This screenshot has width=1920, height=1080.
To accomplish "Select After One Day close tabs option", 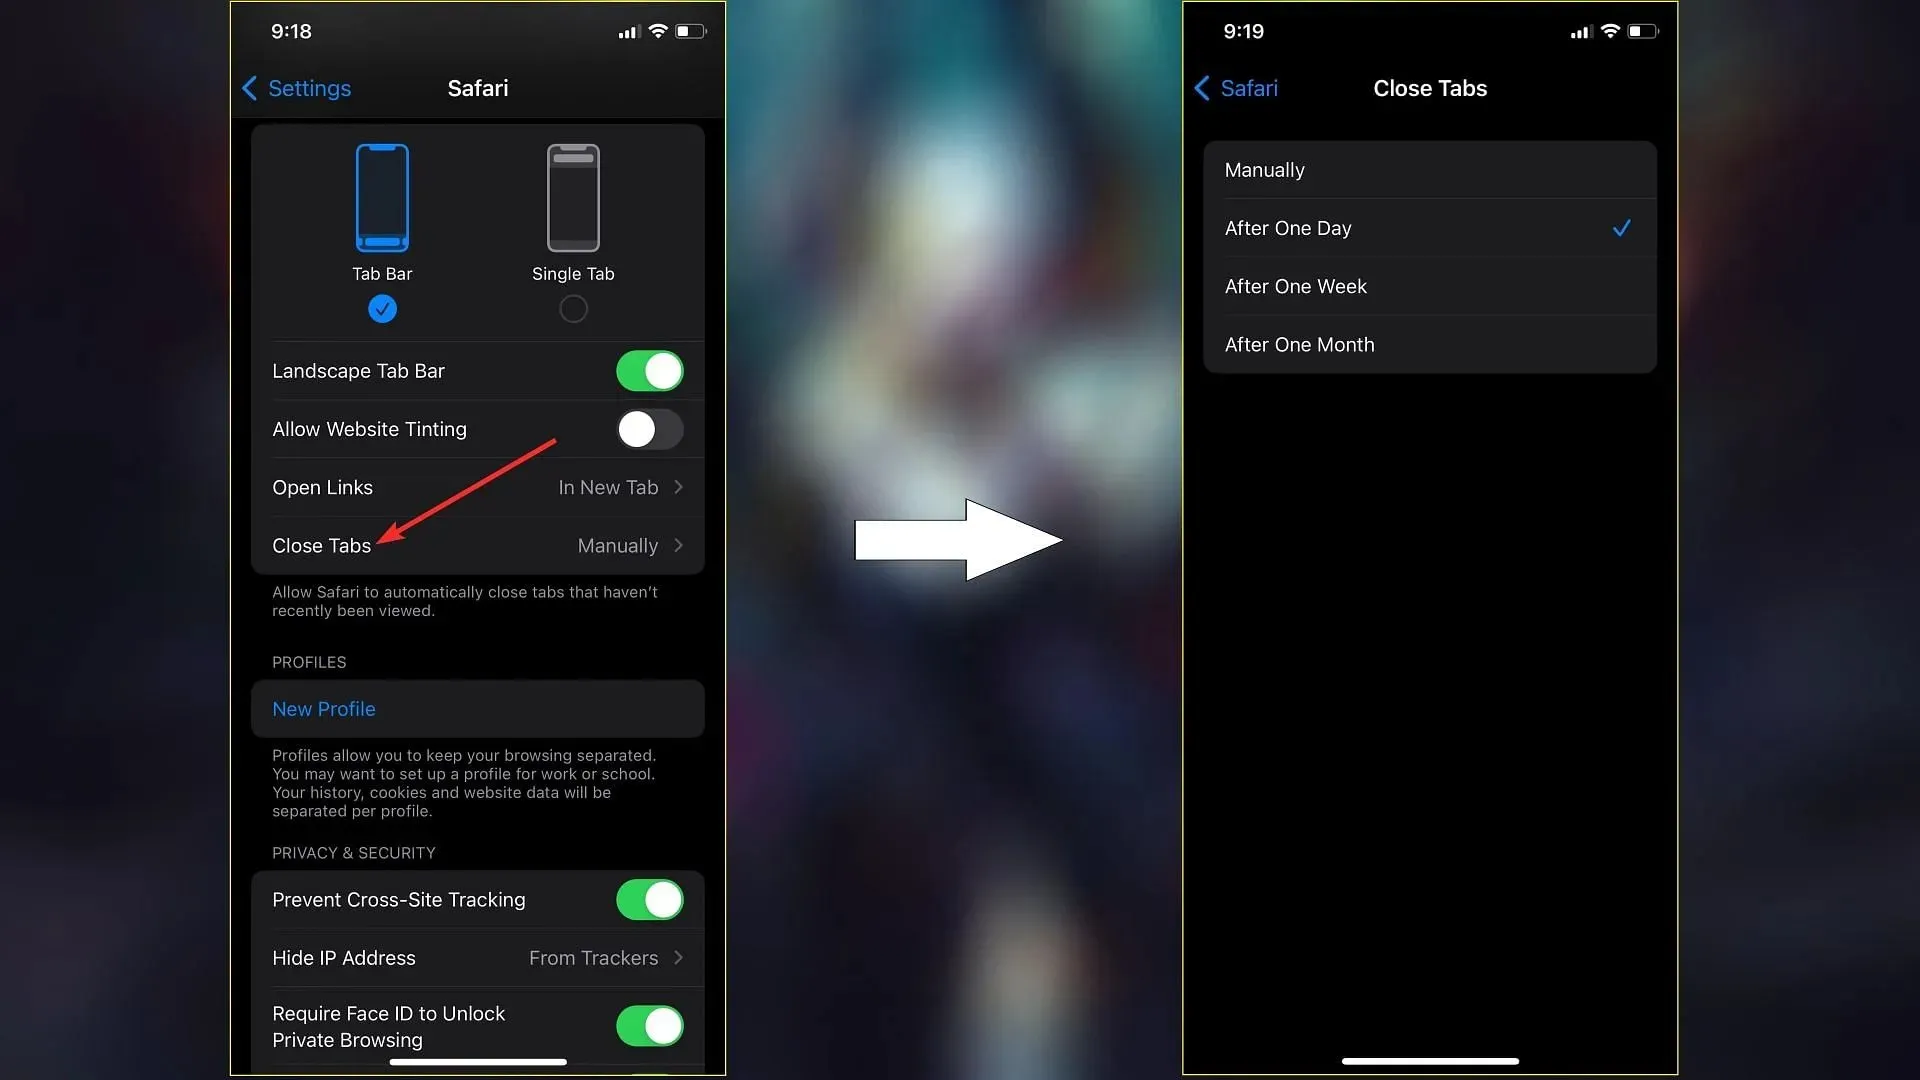I will point(1429,228).
